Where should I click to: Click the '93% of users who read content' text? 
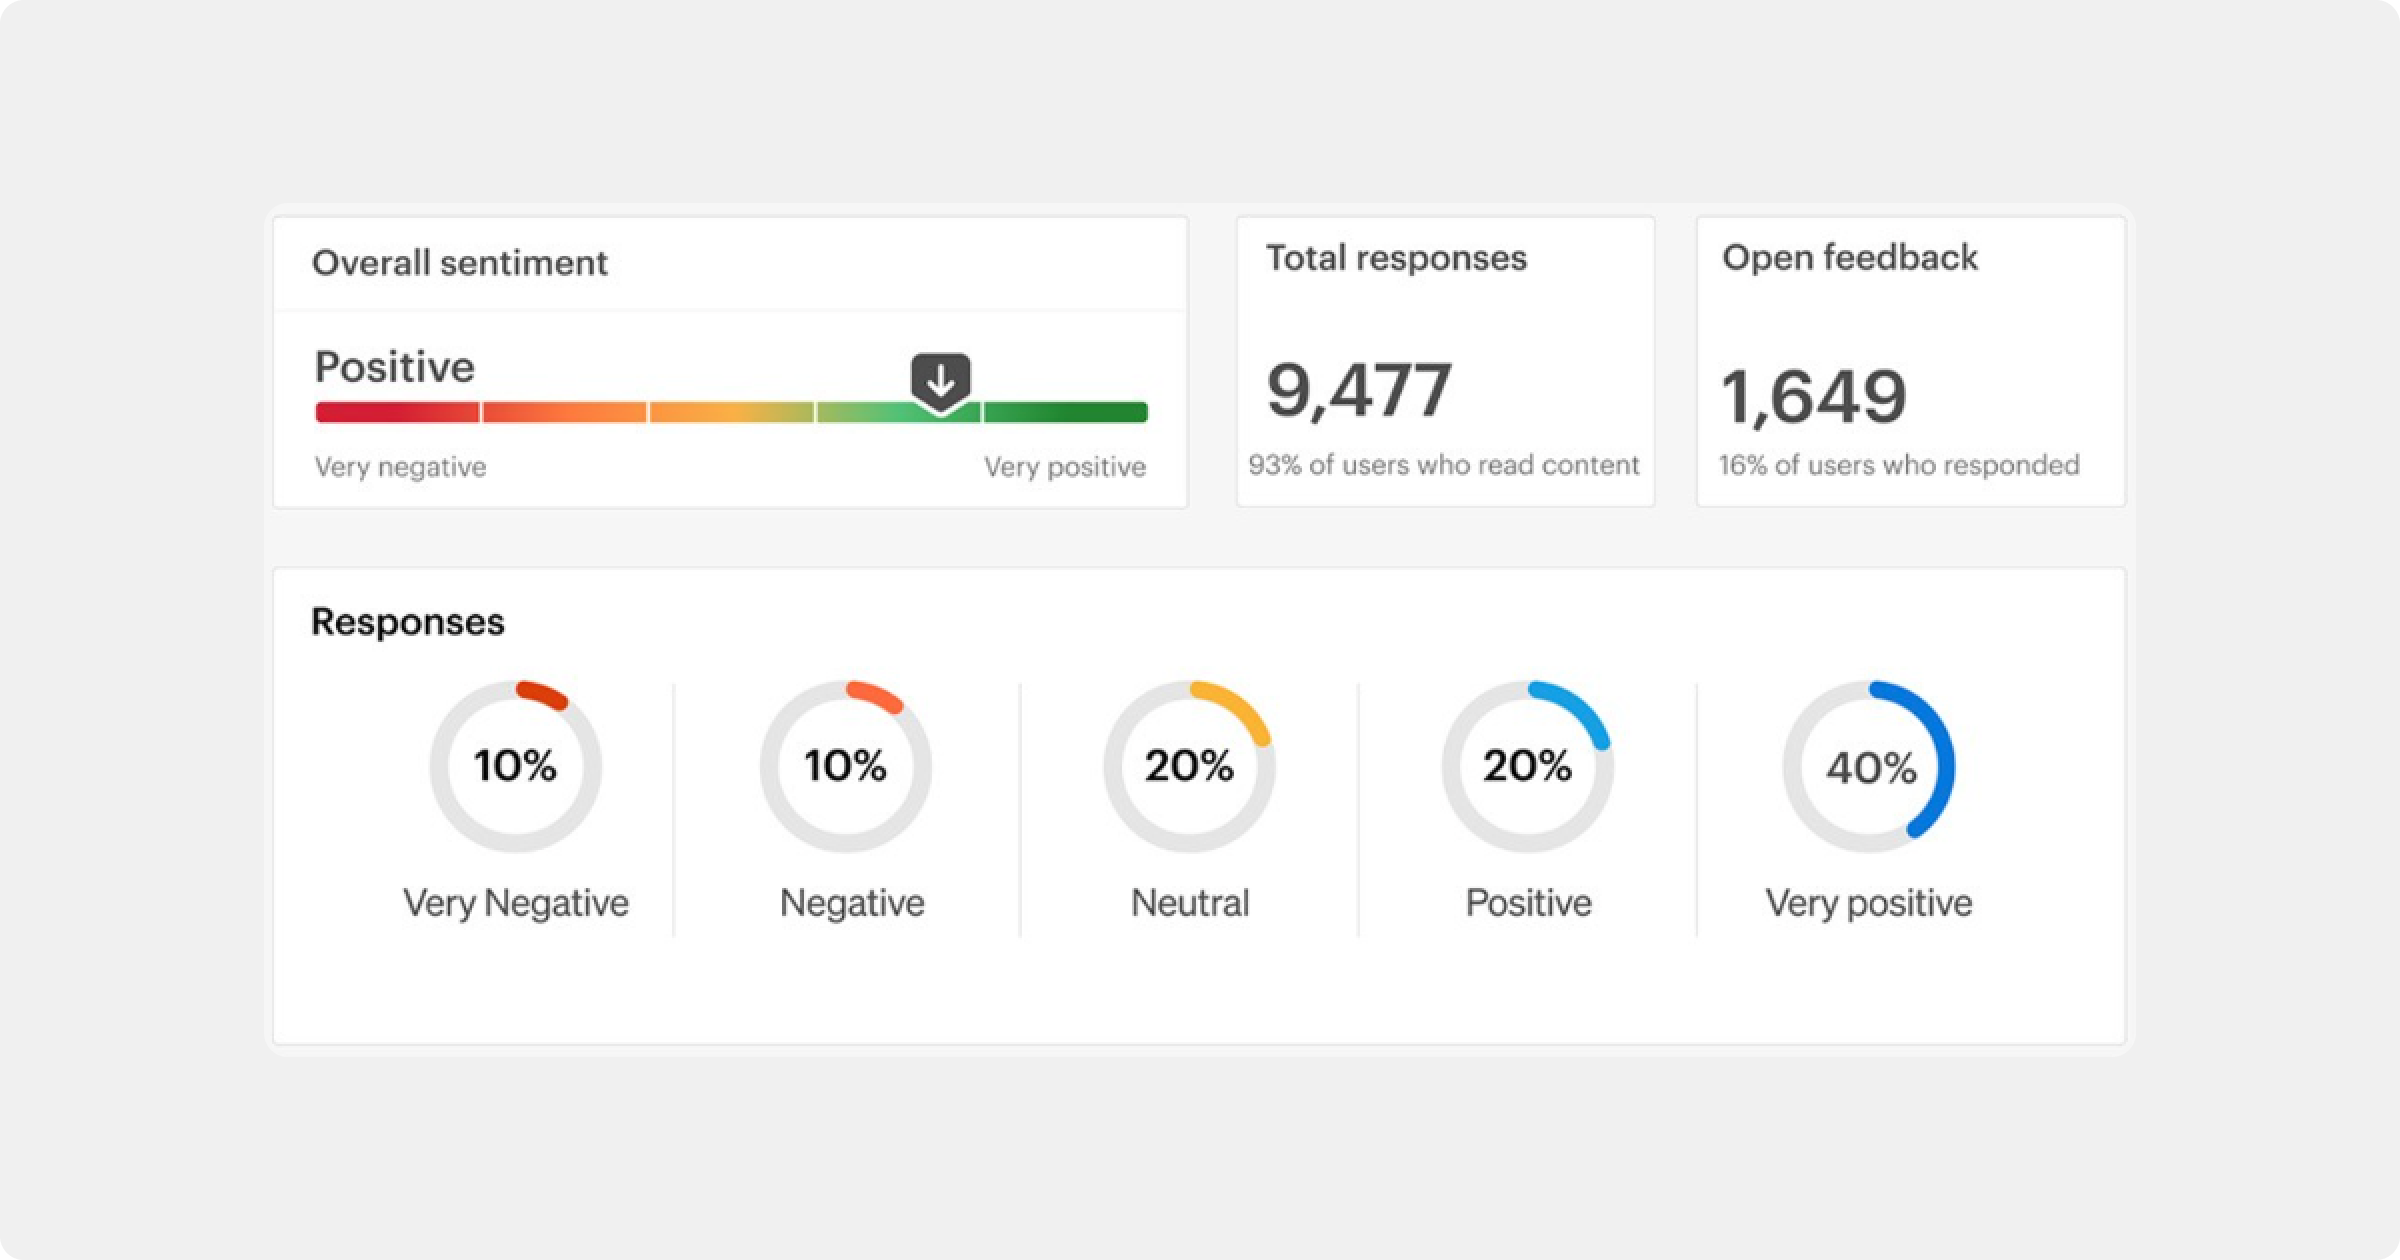point(1443,465)
